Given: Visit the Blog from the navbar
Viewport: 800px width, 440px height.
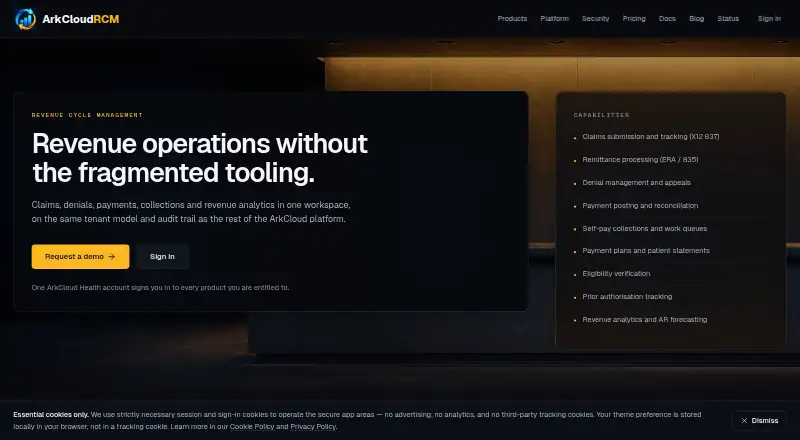Looking at the screenshot, I should coord(696,18).
